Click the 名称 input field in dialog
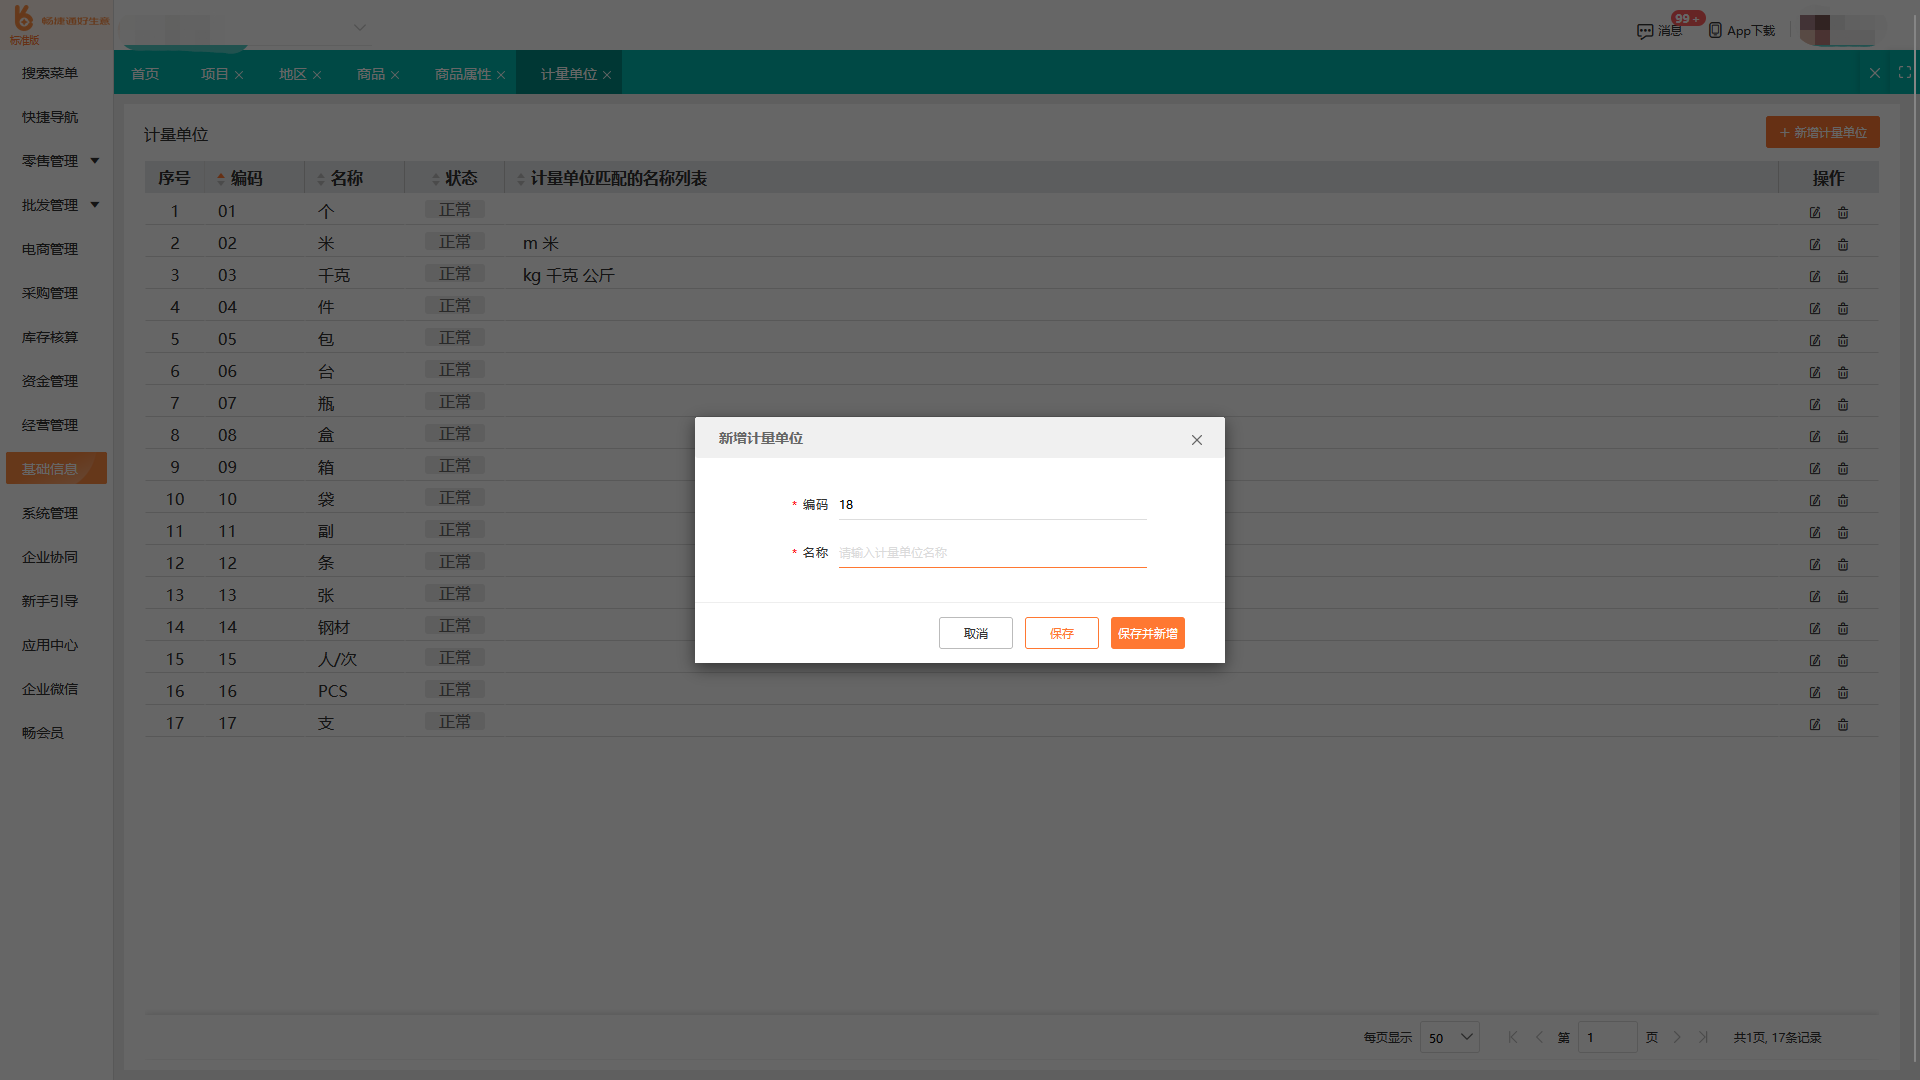Screen dimensions: 1920x1080 (992, 553)
